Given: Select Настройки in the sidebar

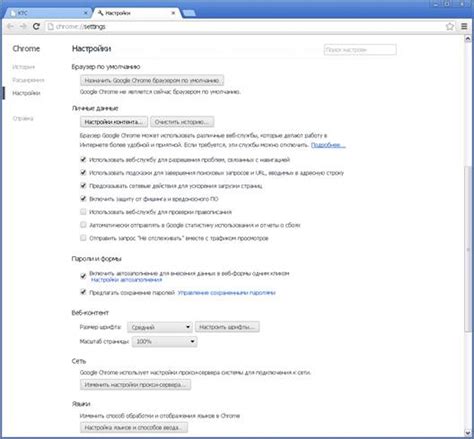Looking at the screenshot, I should (x=26, y=93).
